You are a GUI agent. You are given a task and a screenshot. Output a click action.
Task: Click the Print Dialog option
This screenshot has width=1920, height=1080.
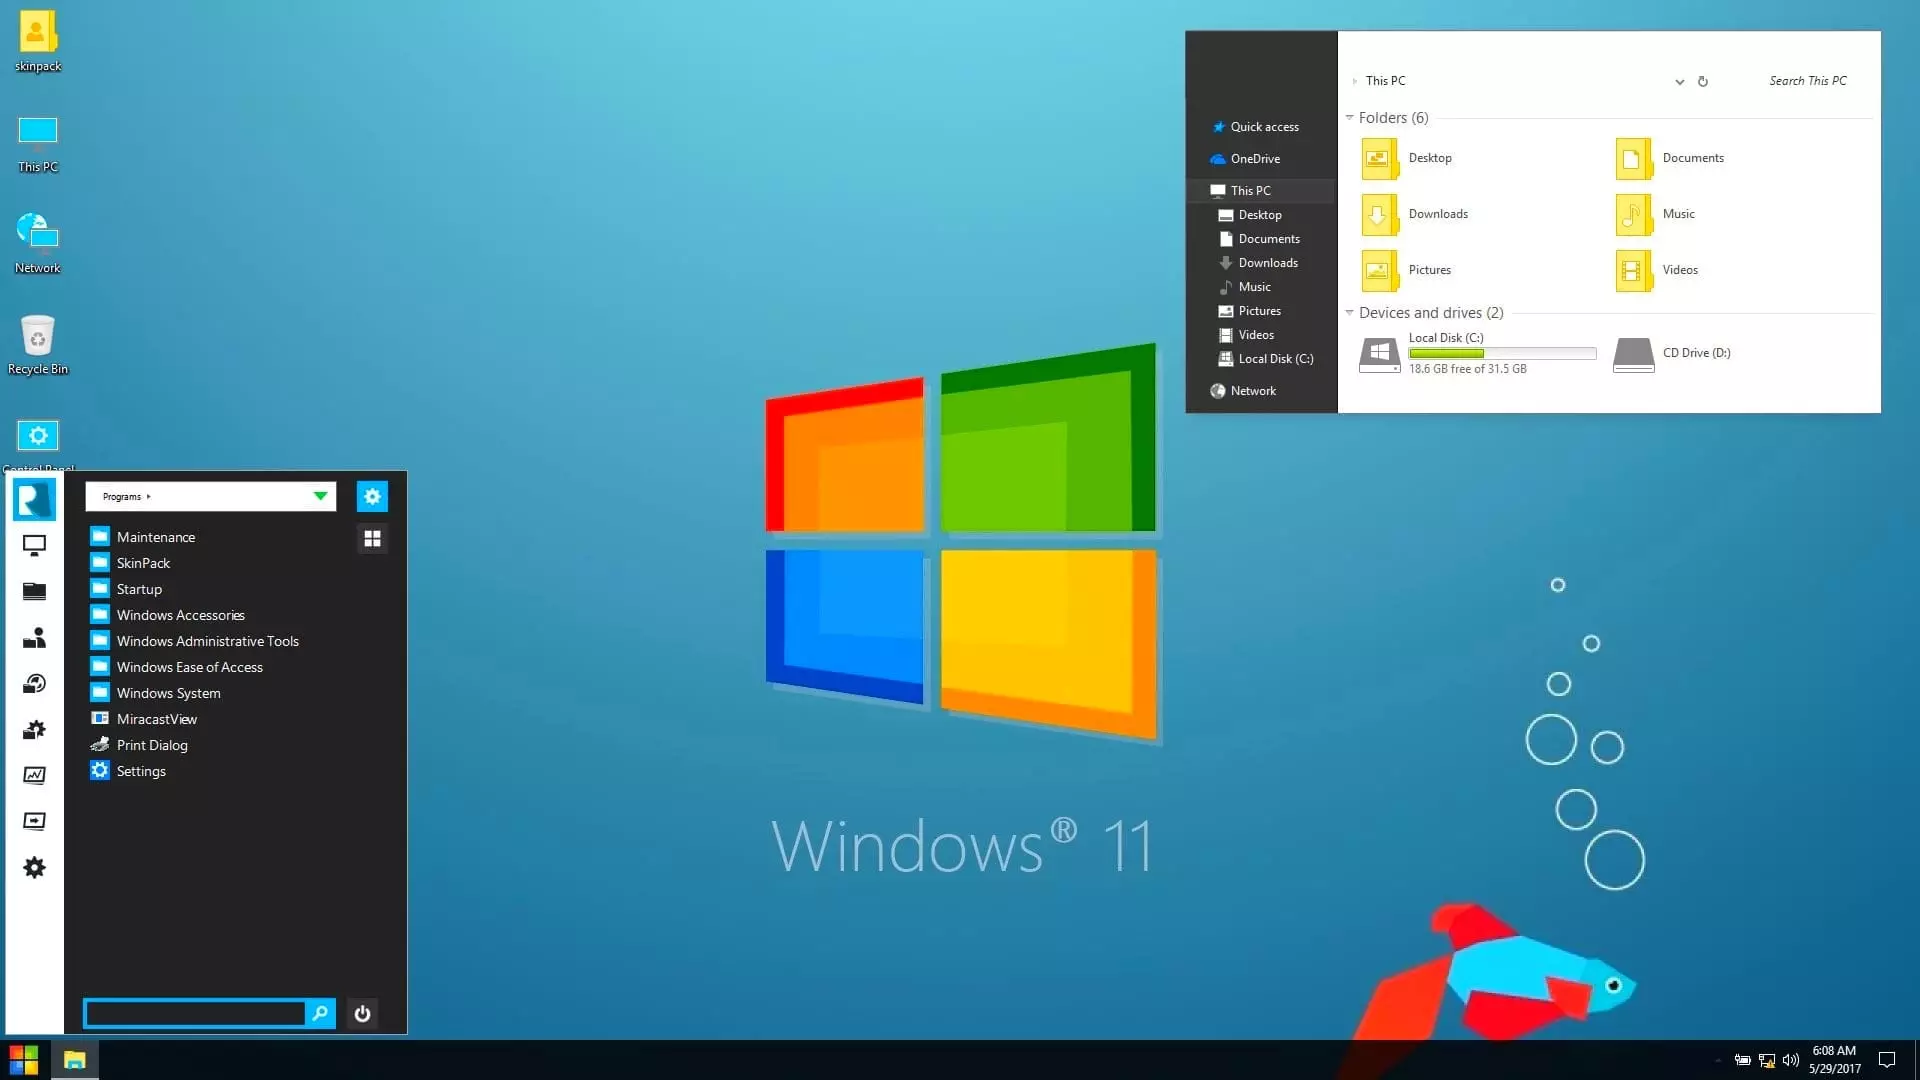pyautogui.click(x=152, y=744)
